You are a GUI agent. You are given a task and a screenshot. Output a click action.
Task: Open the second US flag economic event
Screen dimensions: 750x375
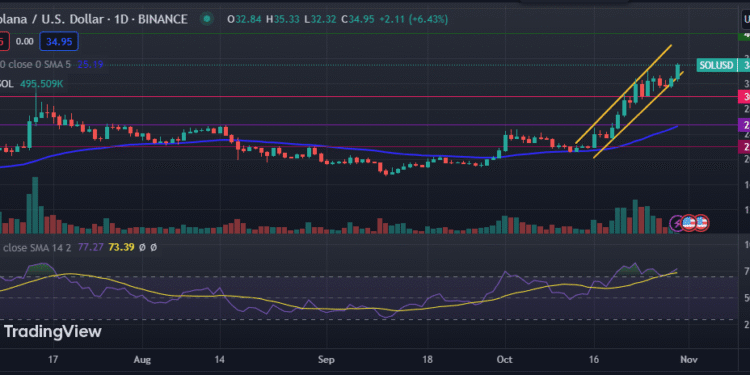[x=701, y=223]
